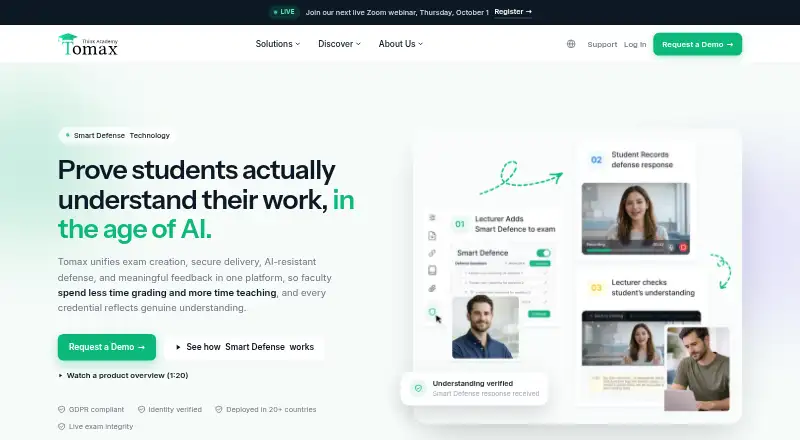Click the red record button on student video

[683, 247]
